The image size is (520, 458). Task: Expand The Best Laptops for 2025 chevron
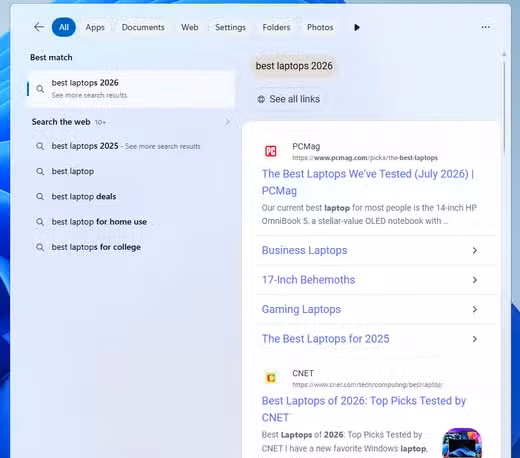tap(475, 339)
